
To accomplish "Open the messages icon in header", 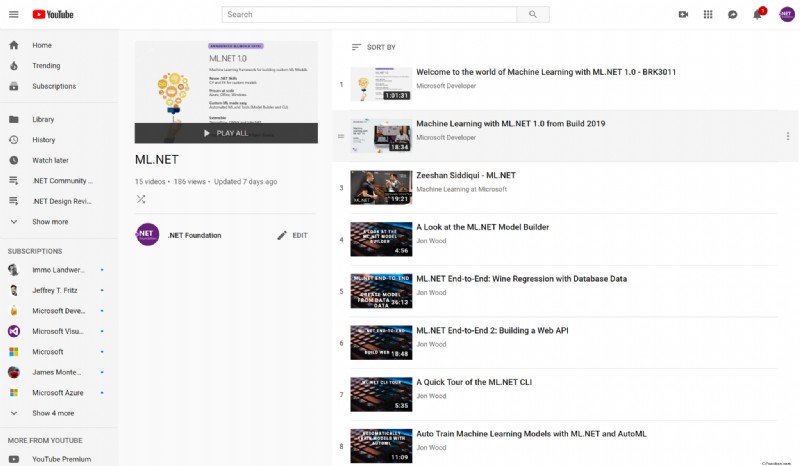I will coord(733,15).
